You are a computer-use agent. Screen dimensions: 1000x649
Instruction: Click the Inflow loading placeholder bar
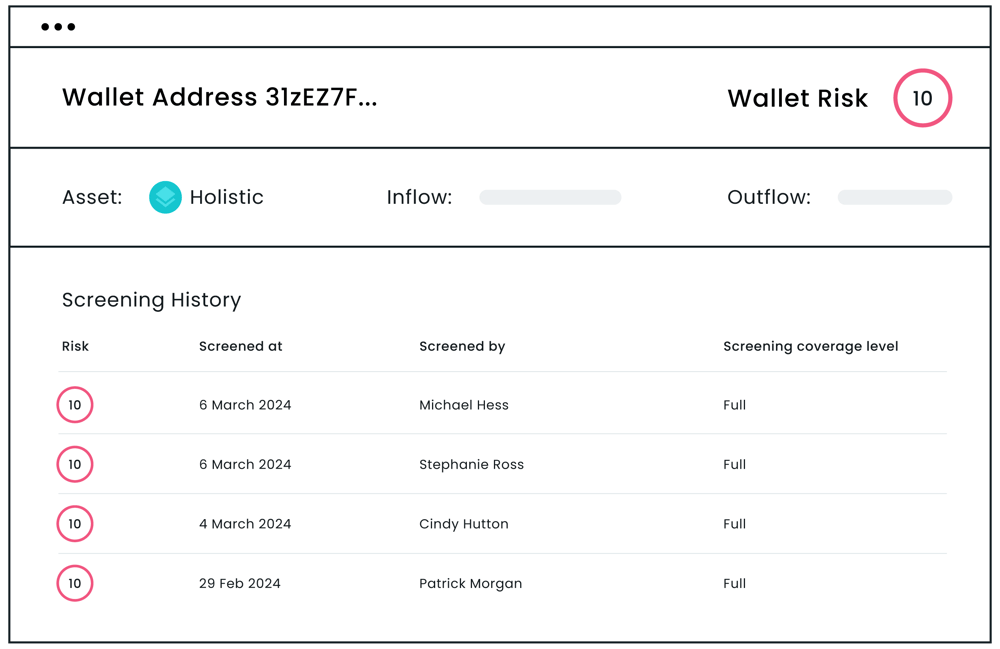550,197
